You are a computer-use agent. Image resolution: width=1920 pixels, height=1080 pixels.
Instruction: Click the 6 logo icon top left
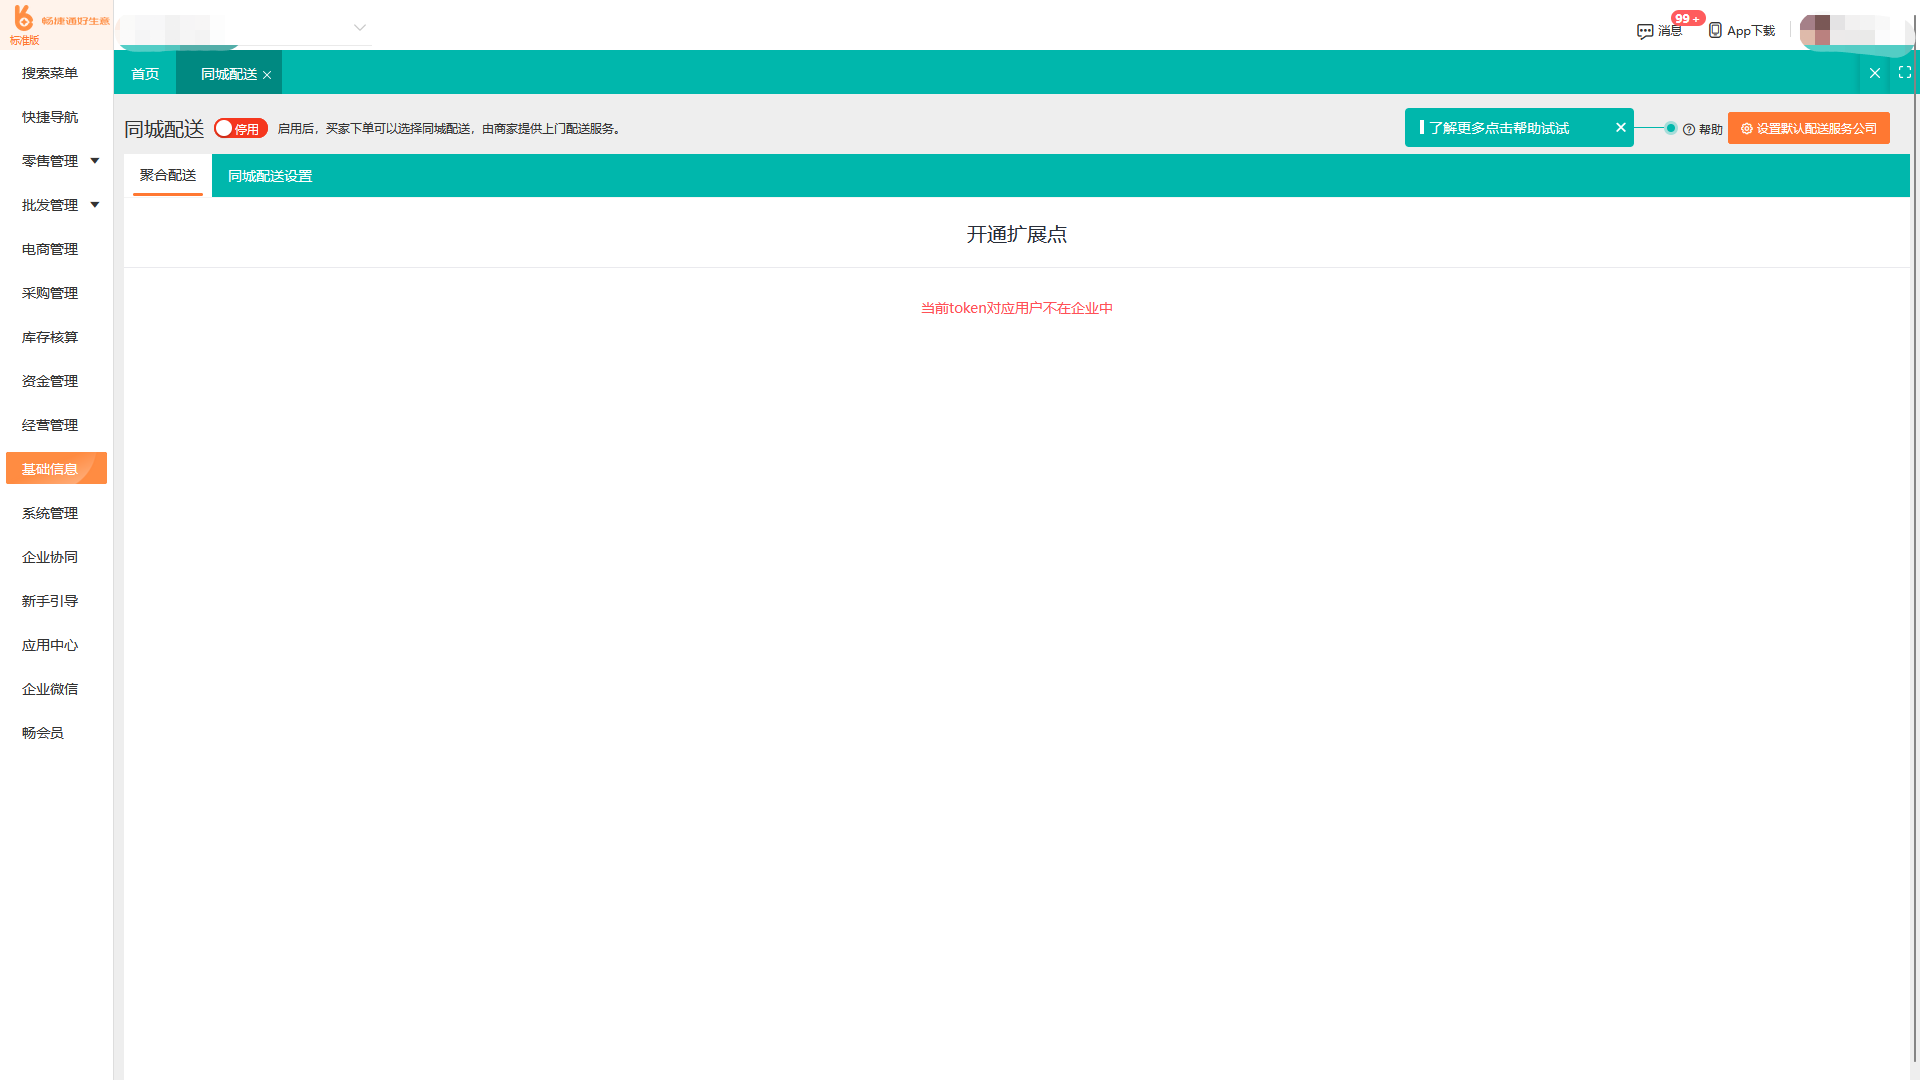pyautogui.click(x=26, y=16)
